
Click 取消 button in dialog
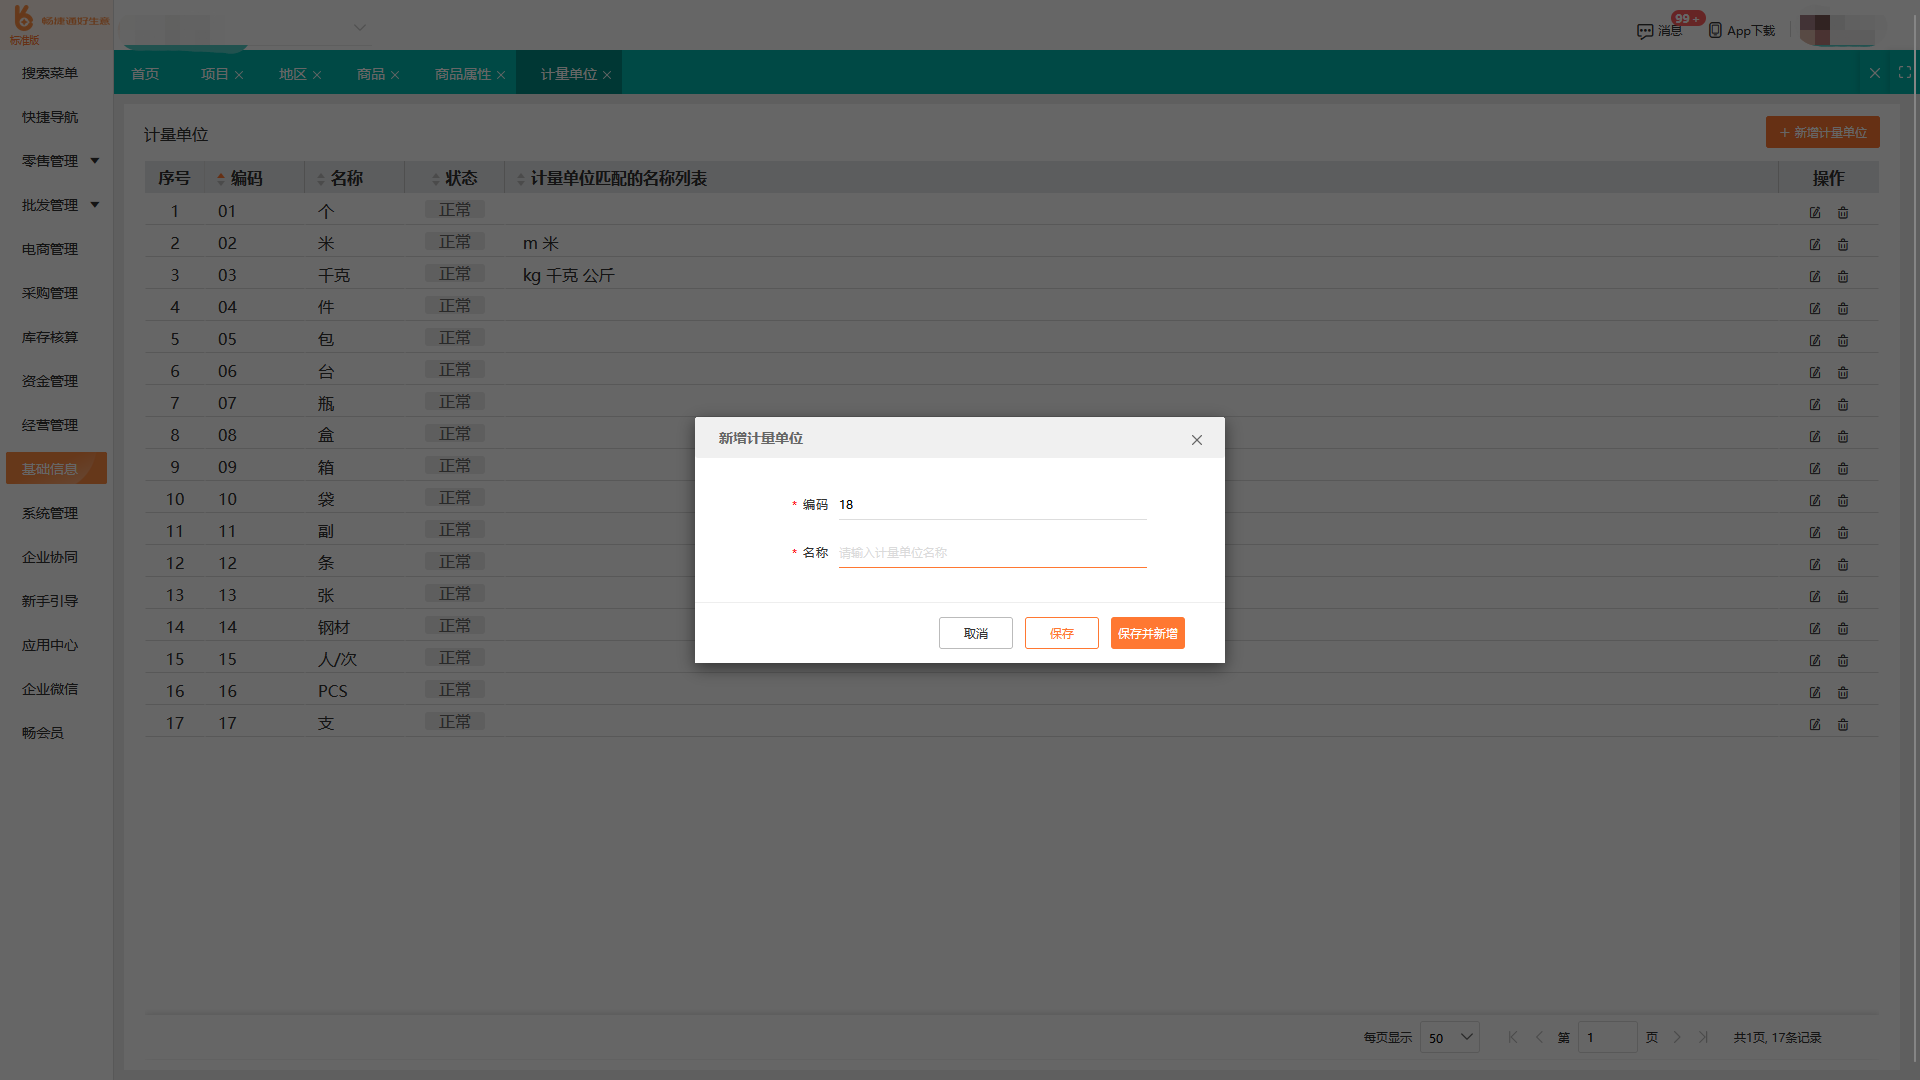coord(976,633)
